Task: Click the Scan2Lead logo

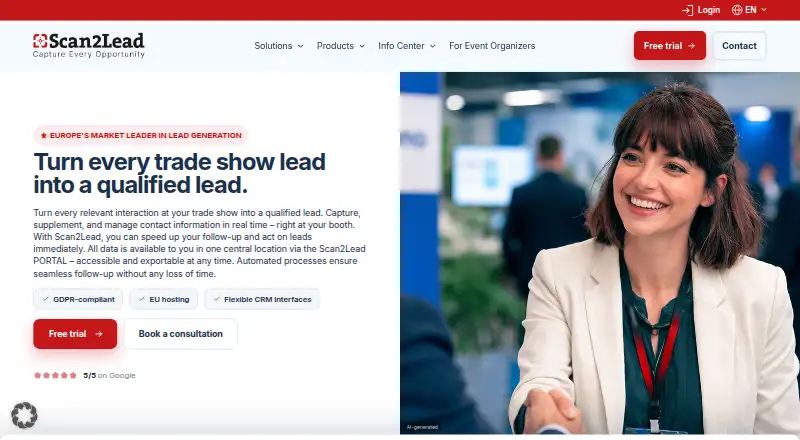Action: click(x=89, y=45)
